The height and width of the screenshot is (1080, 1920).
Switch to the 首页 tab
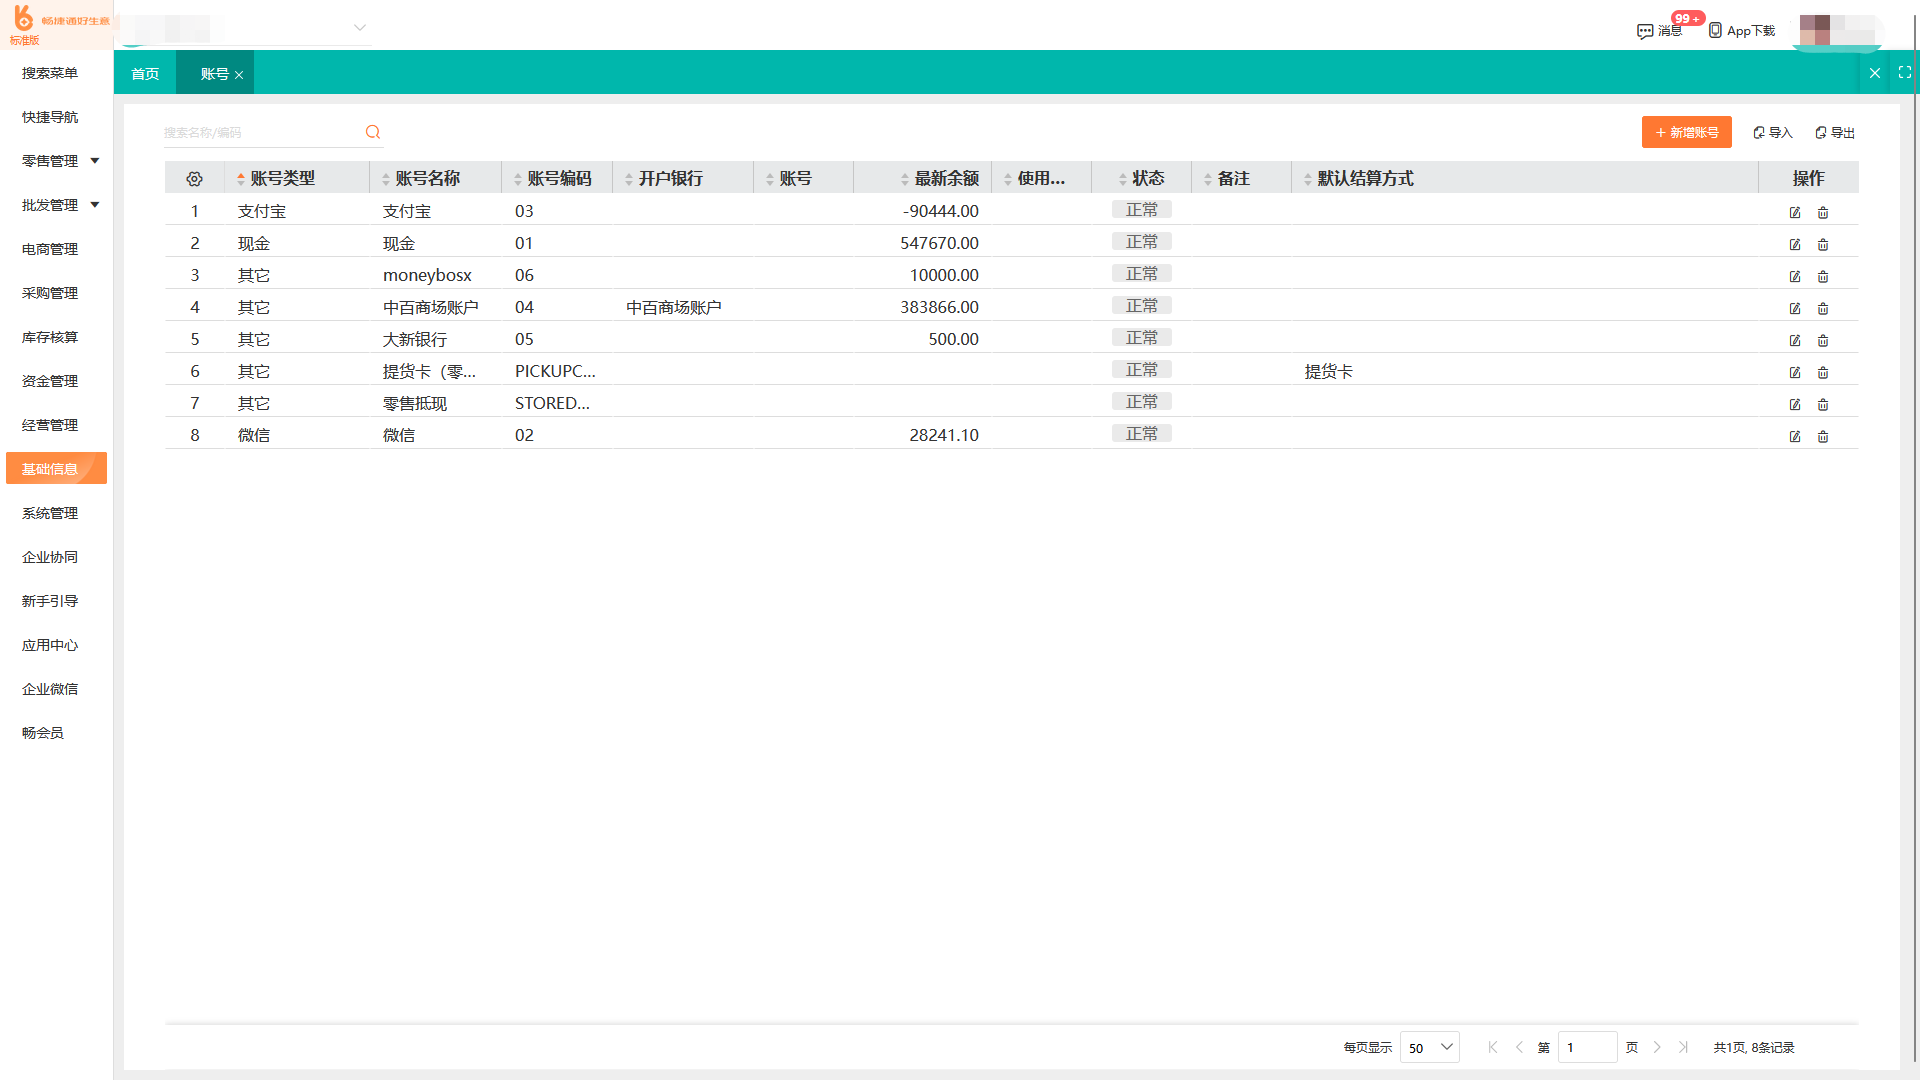146,73
